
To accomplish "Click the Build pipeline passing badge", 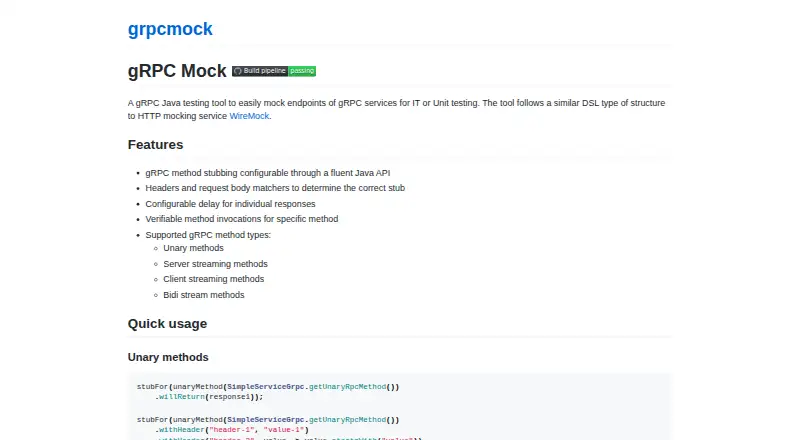I will point(274,71).
